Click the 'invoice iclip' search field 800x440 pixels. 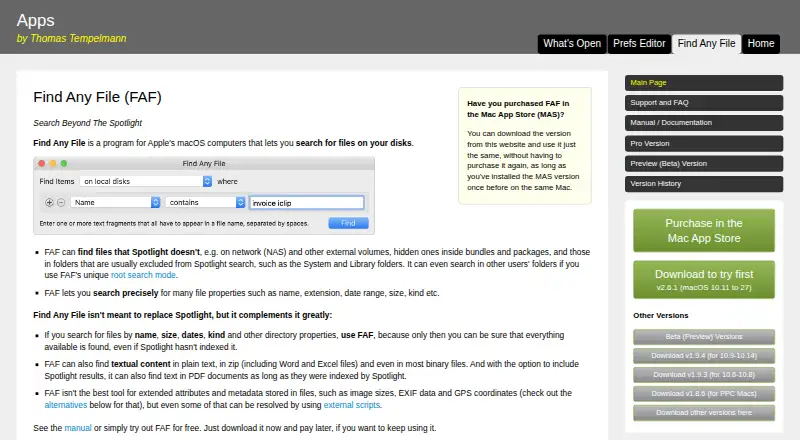pyautogui.click(x=307, y=203)
